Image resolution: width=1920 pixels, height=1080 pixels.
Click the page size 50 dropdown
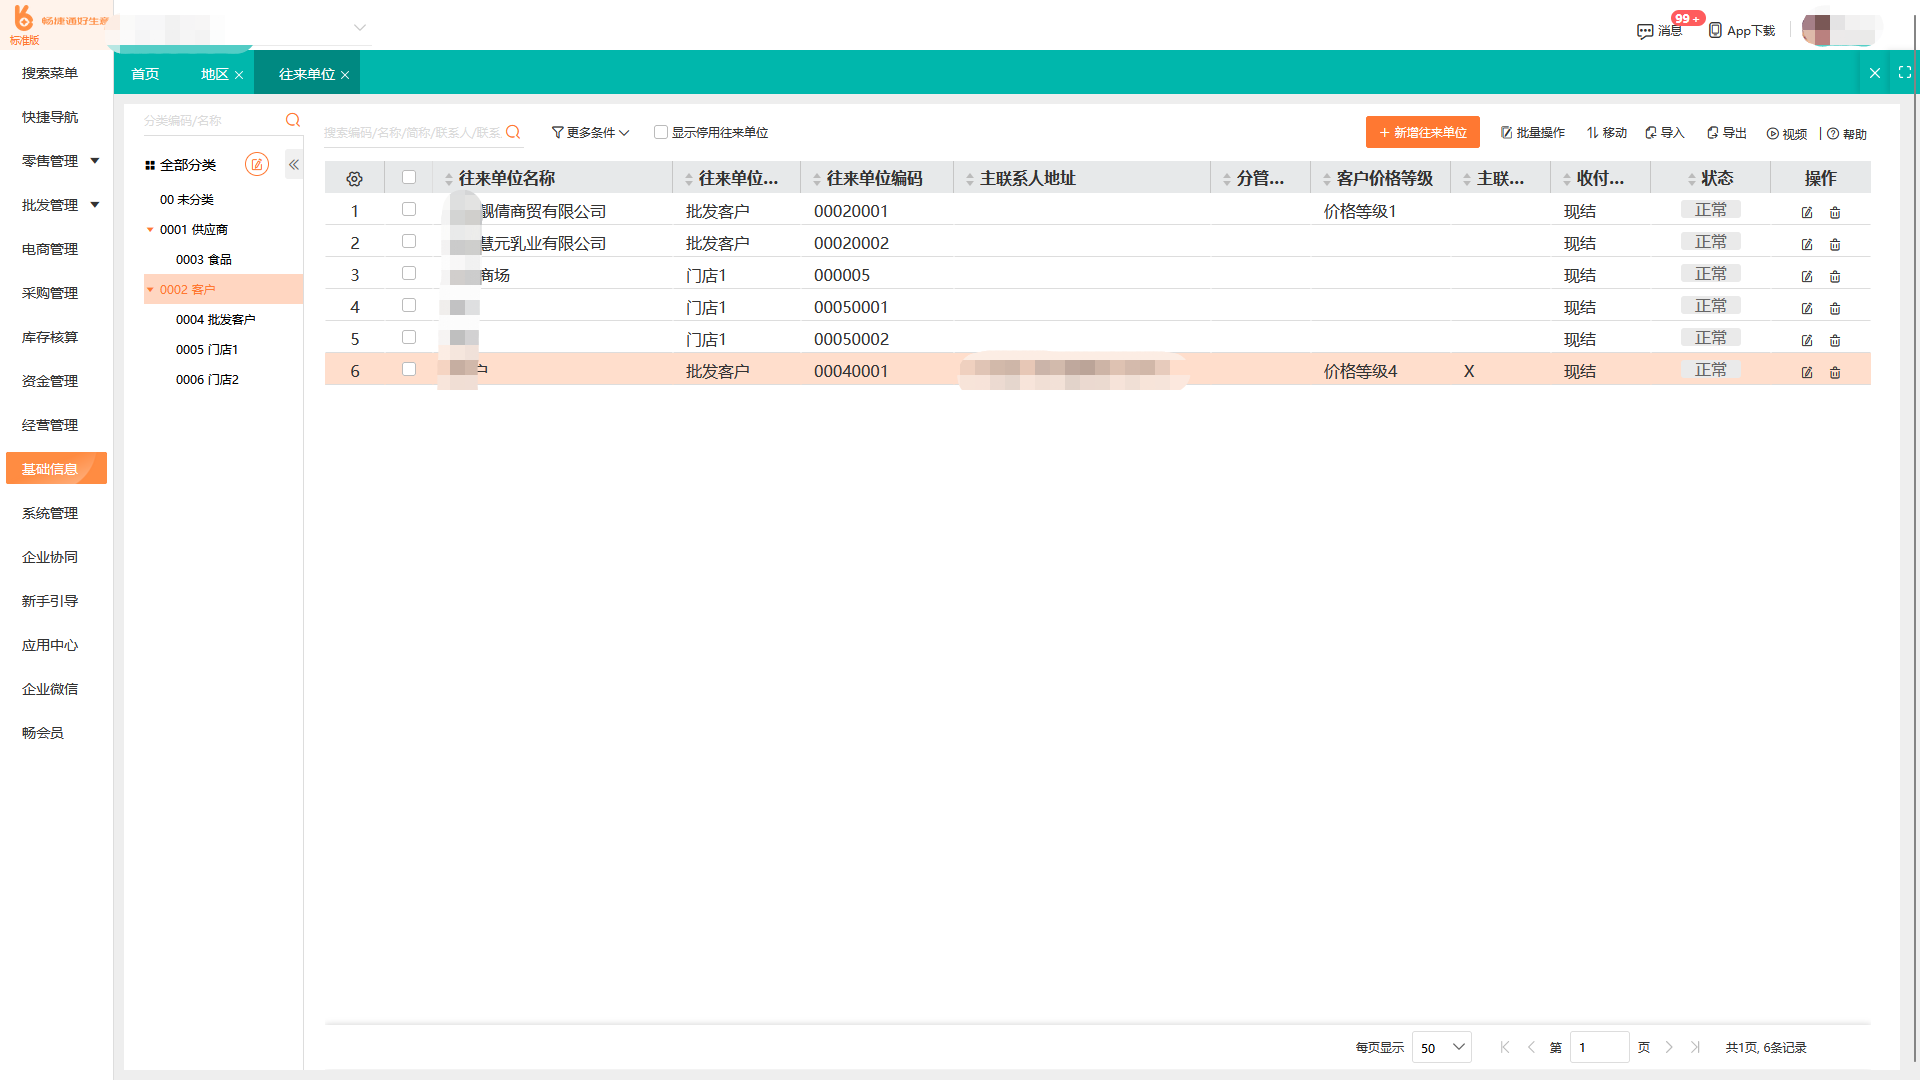(1439, 1047)
